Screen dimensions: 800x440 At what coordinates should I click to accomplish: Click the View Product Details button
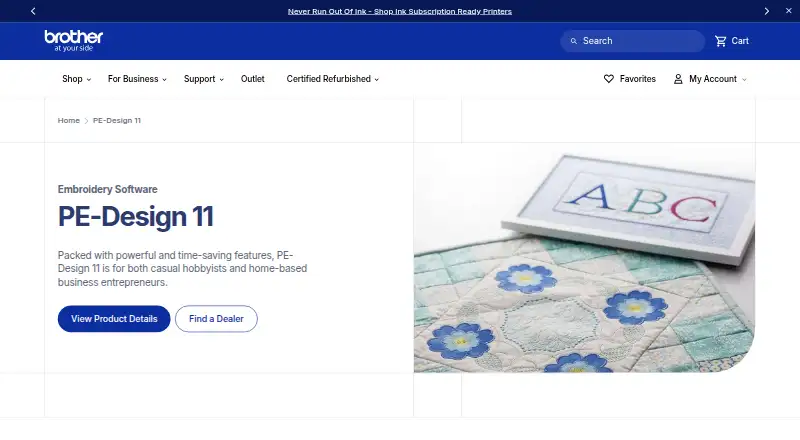(x=114, y=319)
